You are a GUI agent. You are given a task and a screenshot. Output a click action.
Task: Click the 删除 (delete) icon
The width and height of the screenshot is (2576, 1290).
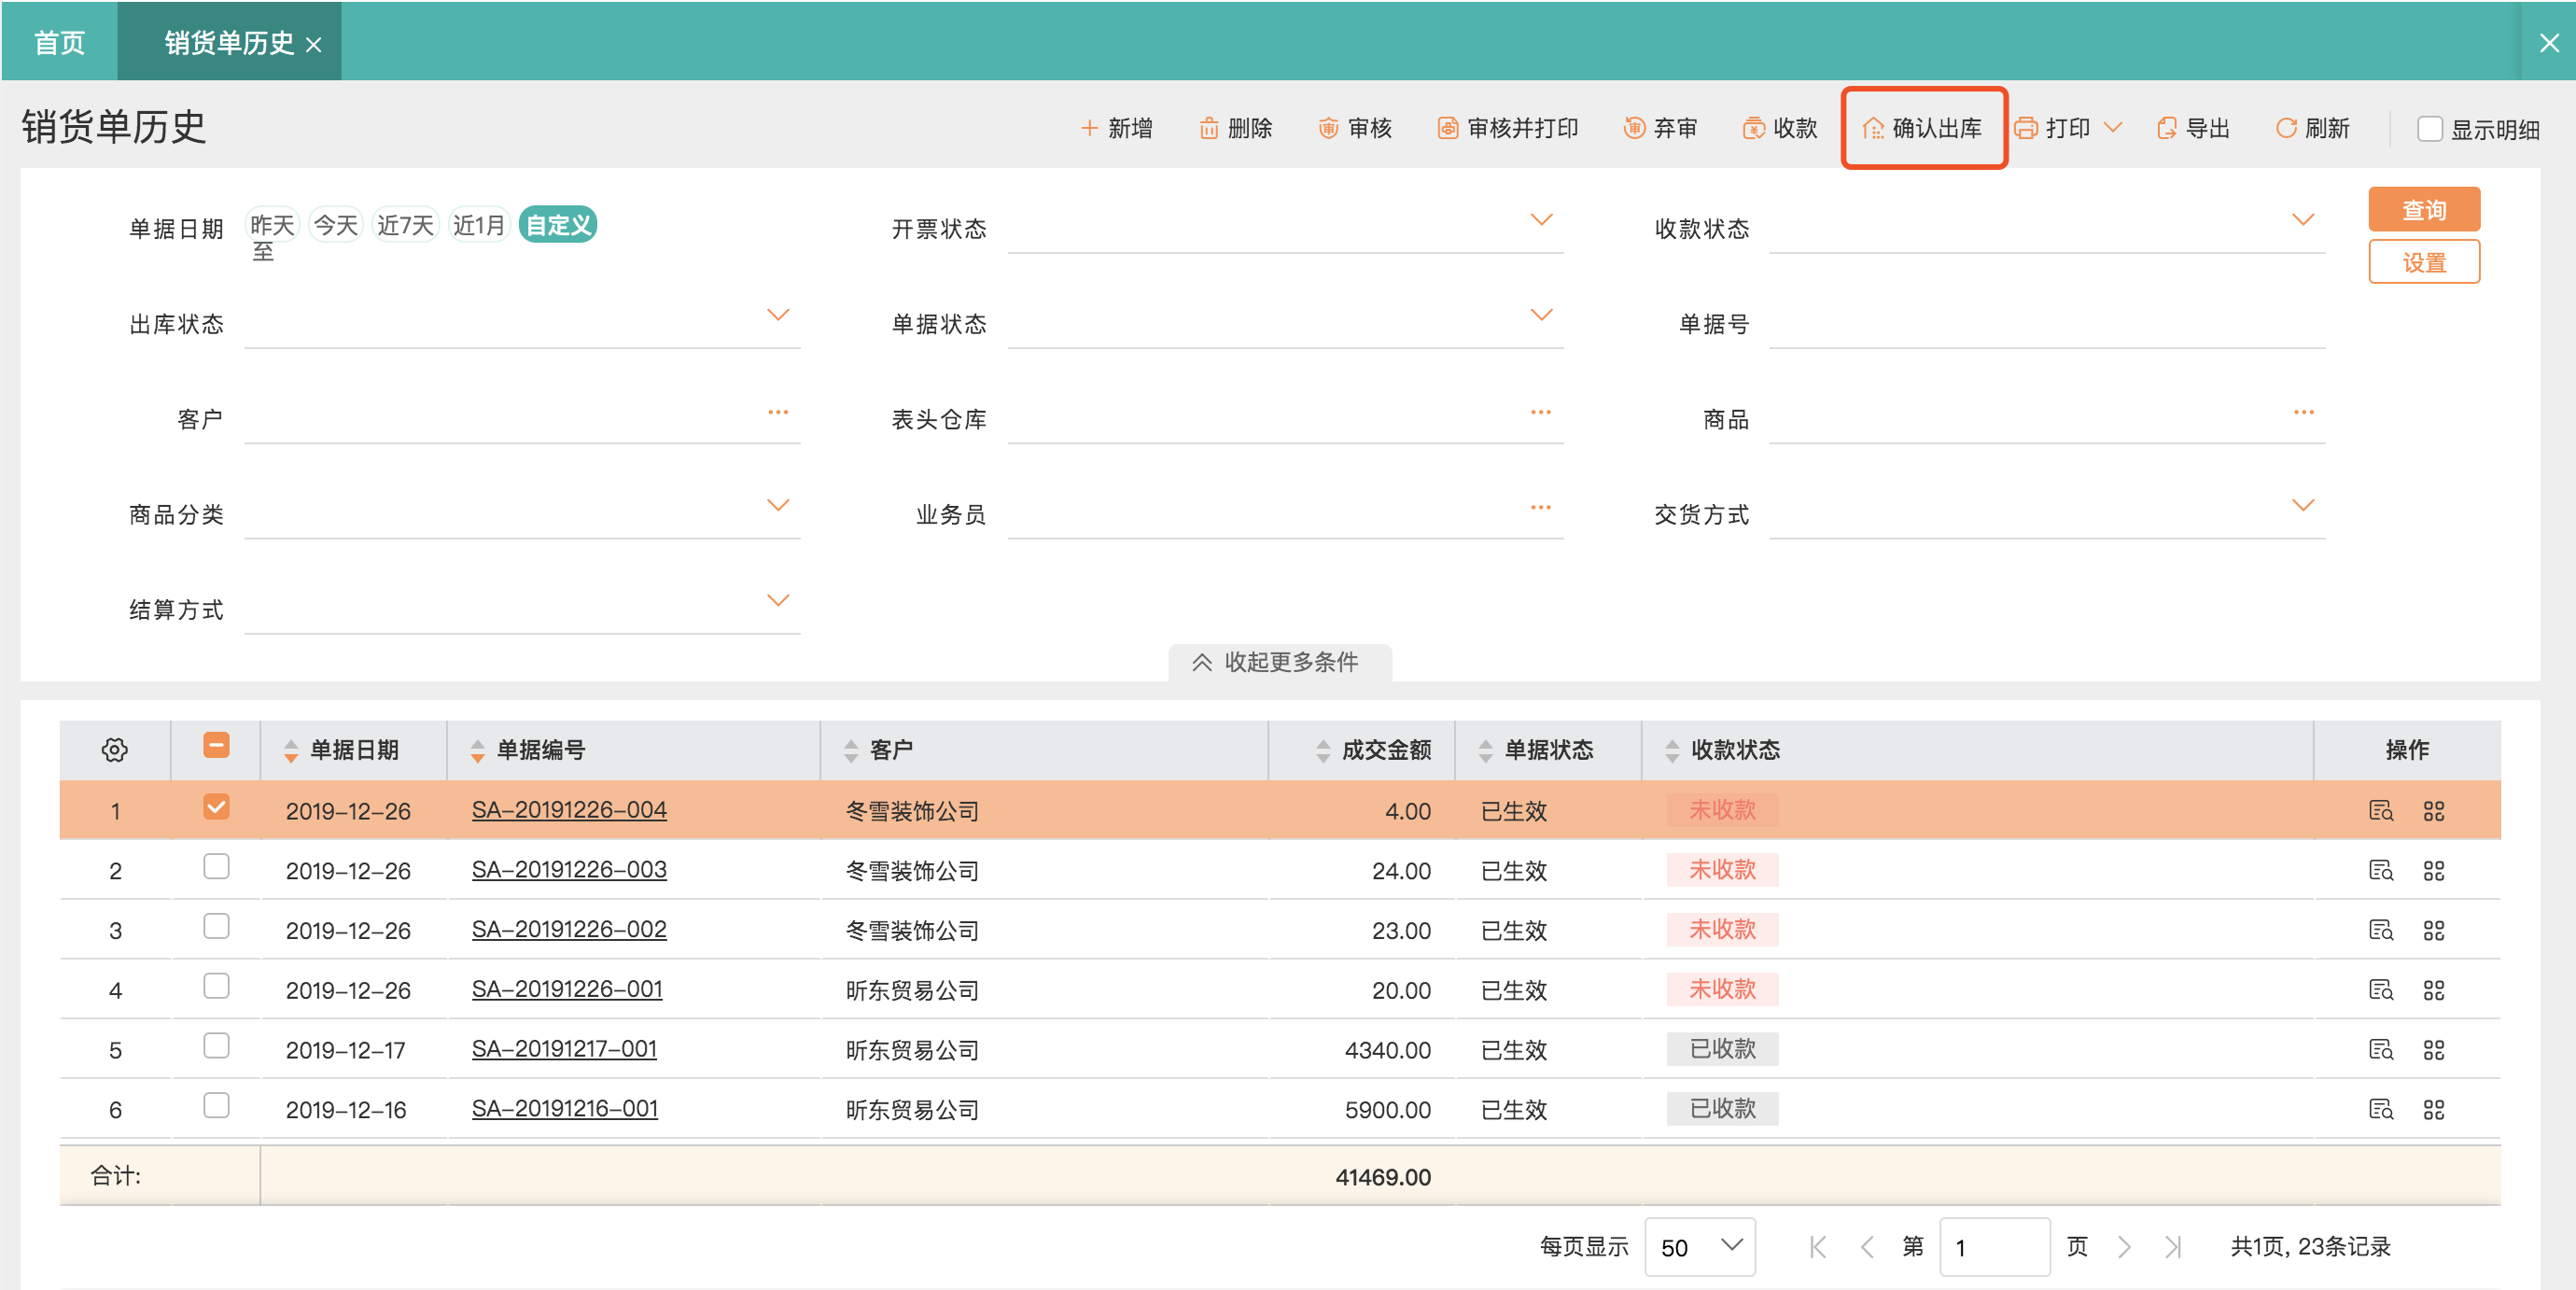(x=1208, y=130)
